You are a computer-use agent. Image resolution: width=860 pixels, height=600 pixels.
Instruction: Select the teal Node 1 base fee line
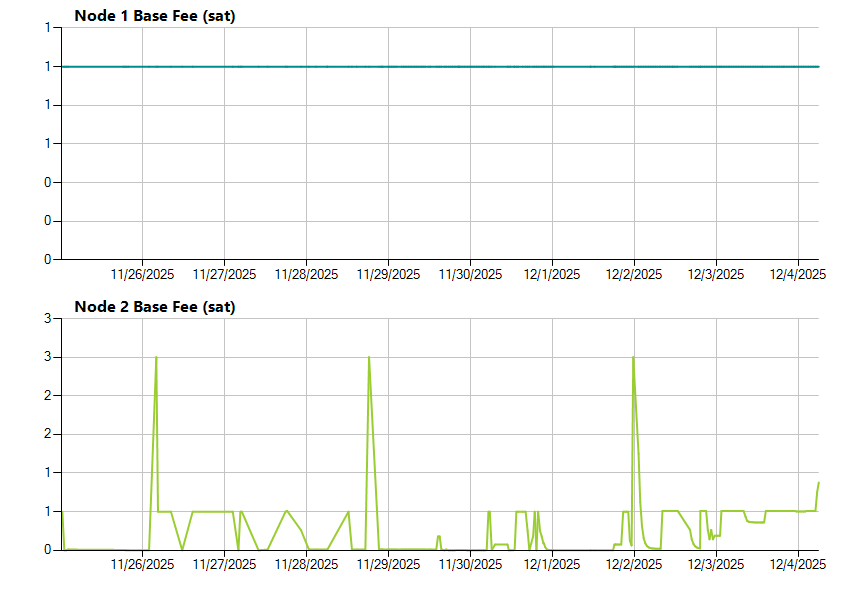point(440,66)
